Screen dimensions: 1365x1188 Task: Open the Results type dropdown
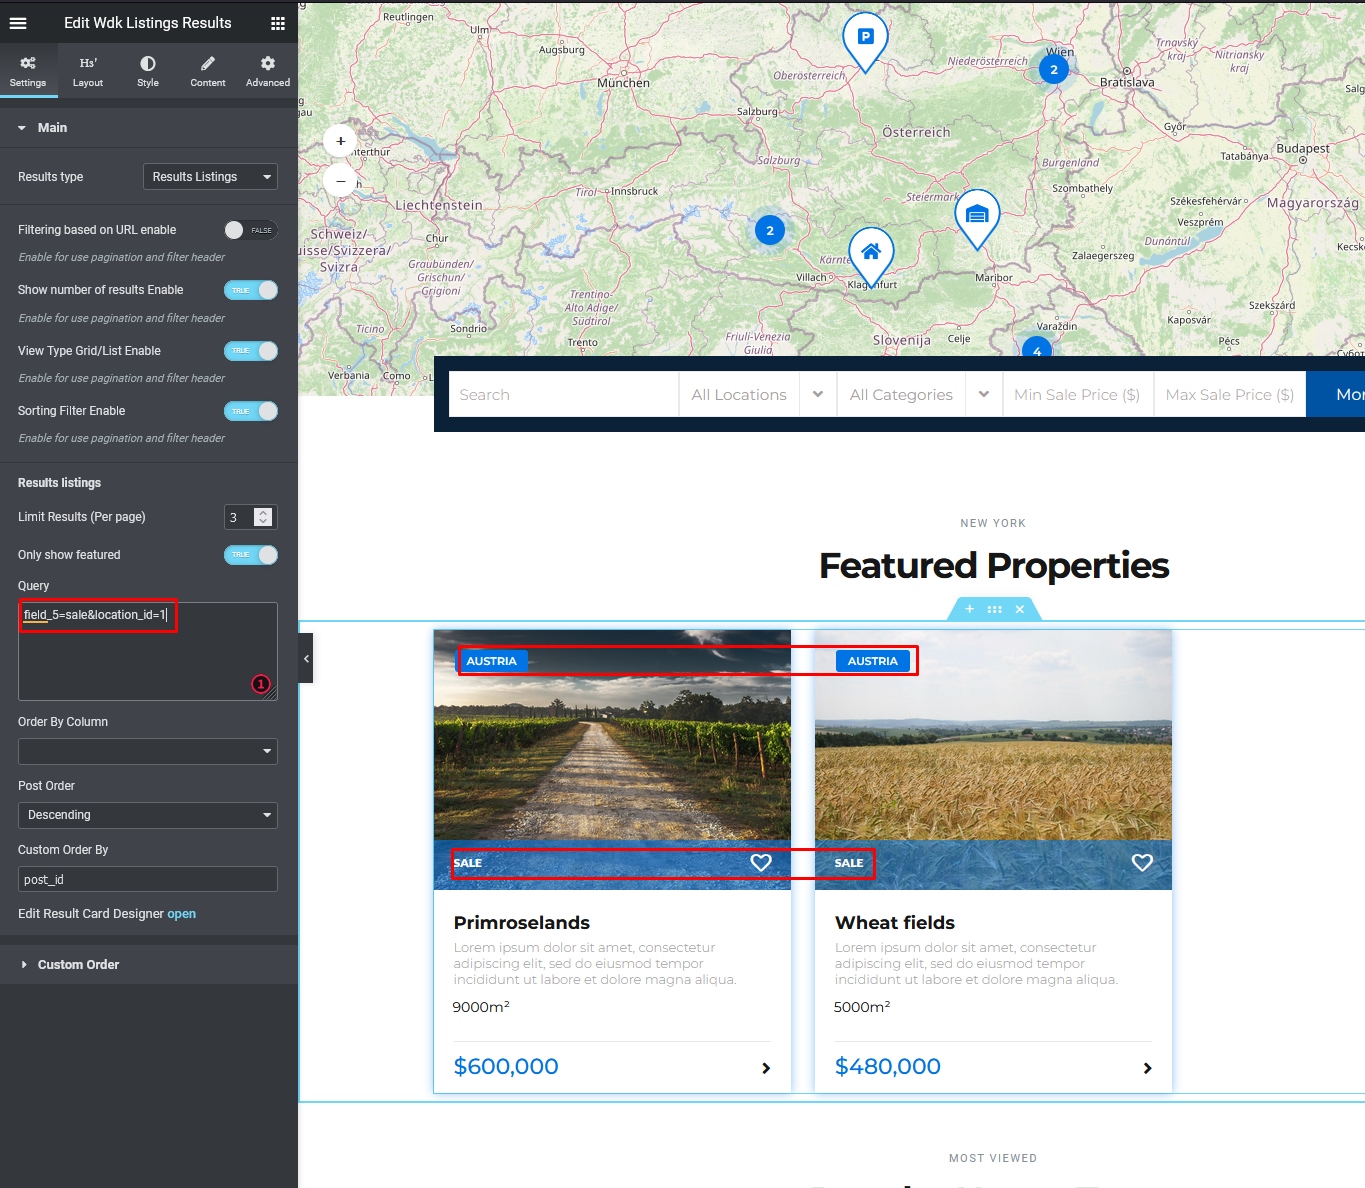[210, 177]
